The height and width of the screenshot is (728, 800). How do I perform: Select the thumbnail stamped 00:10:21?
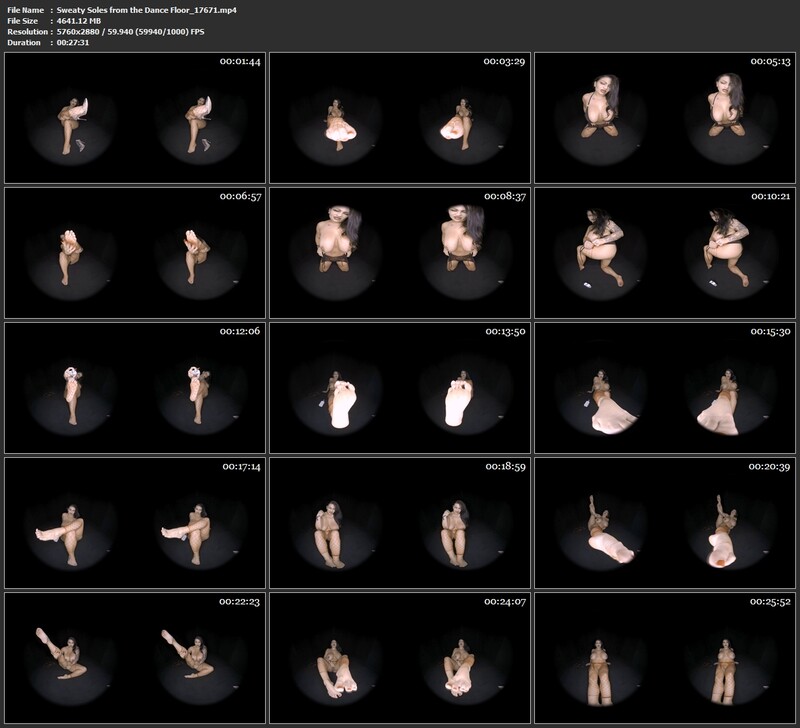[664, 253]
